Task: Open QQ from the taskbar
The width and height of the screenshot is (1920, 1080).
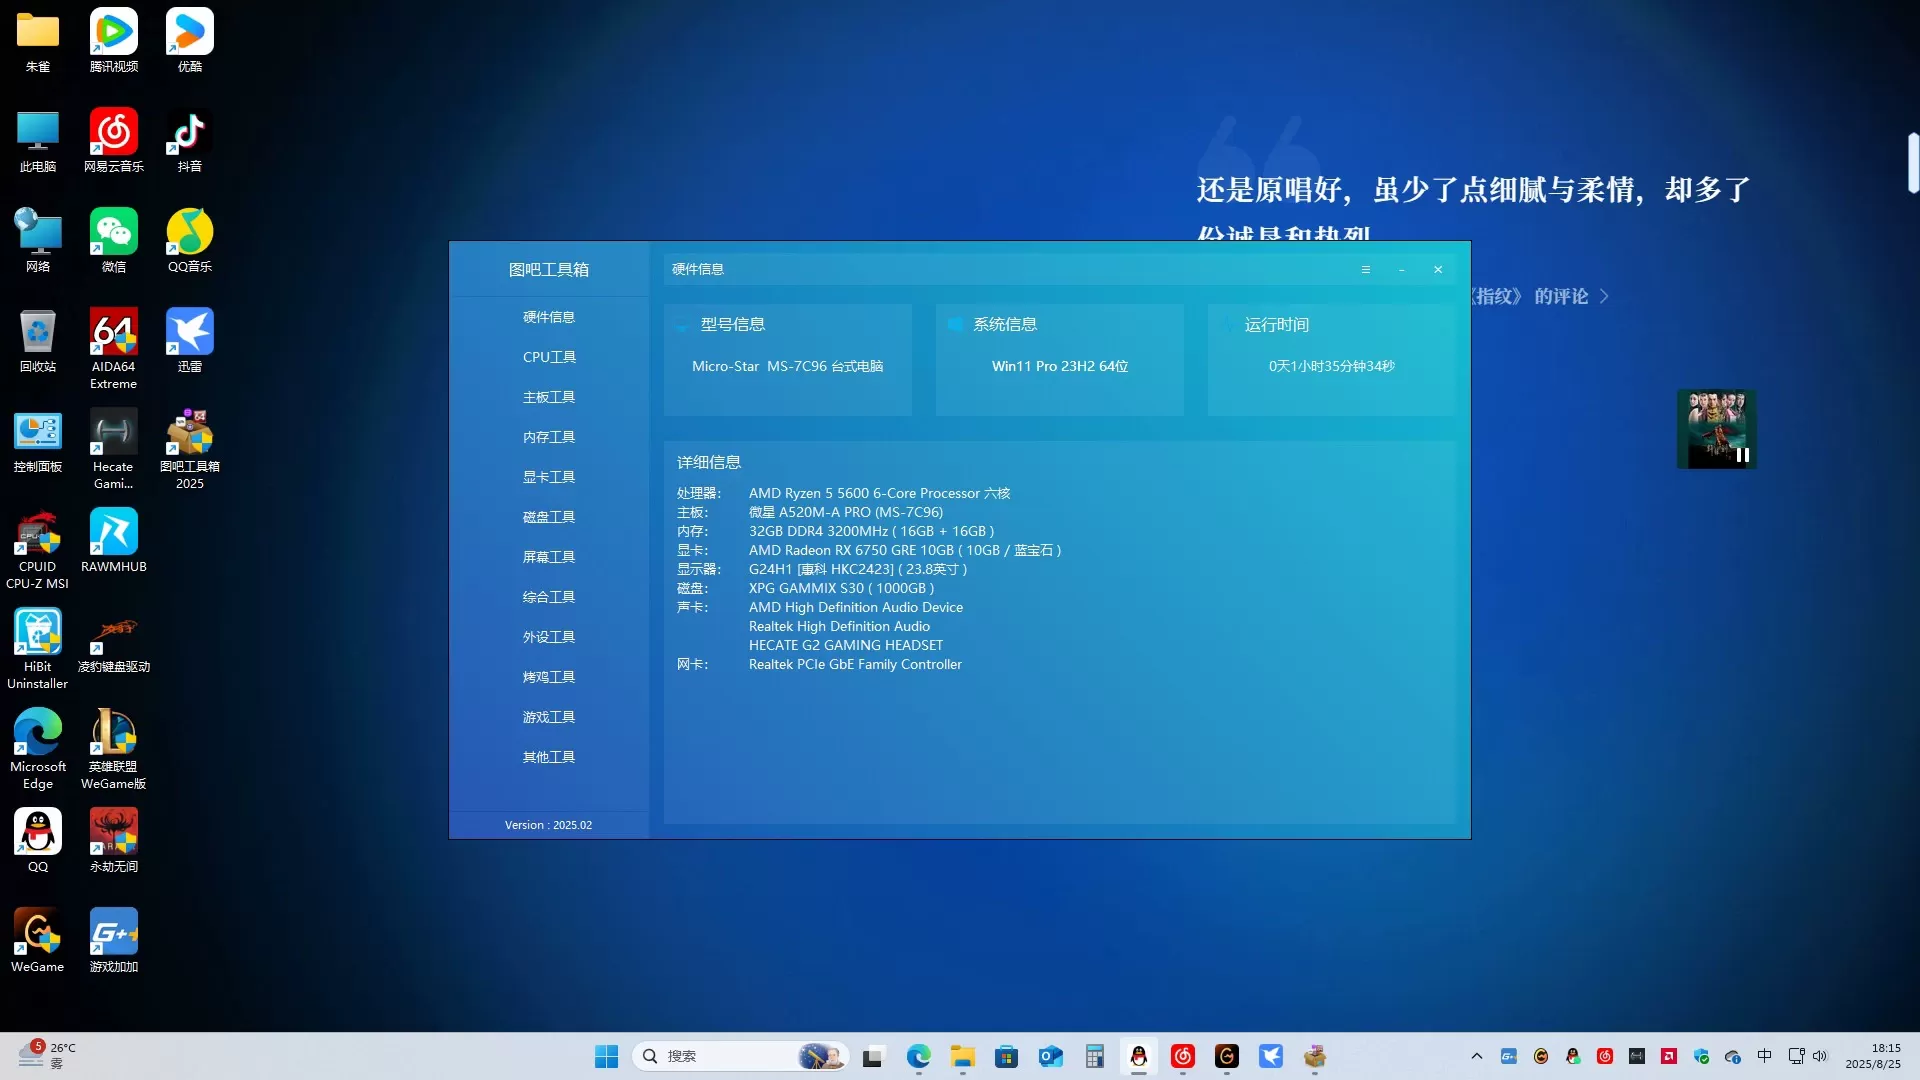Action: click(x=1138, y=1056)
